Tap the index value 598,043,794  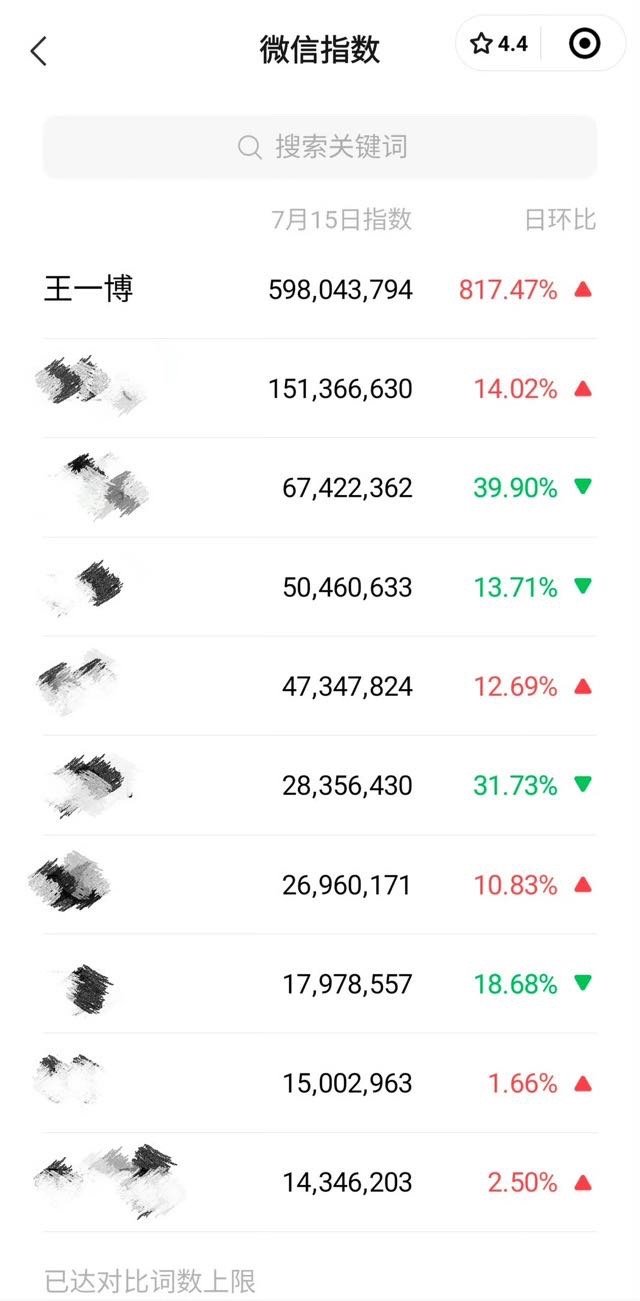coord(341,289)
